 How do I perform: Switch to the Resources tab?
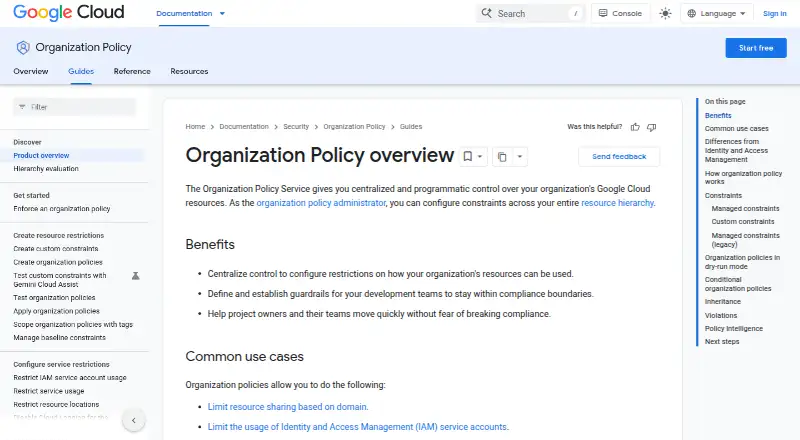189,71
